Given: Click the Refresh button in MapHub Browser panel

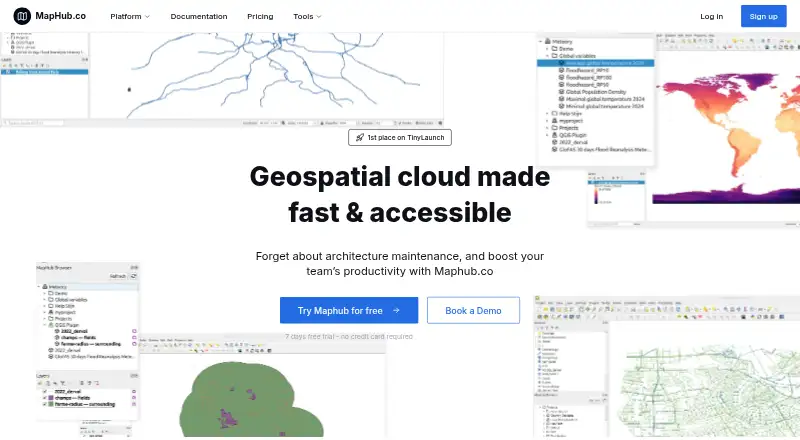Looking at the screenshot, I should [x=118, y=276].
